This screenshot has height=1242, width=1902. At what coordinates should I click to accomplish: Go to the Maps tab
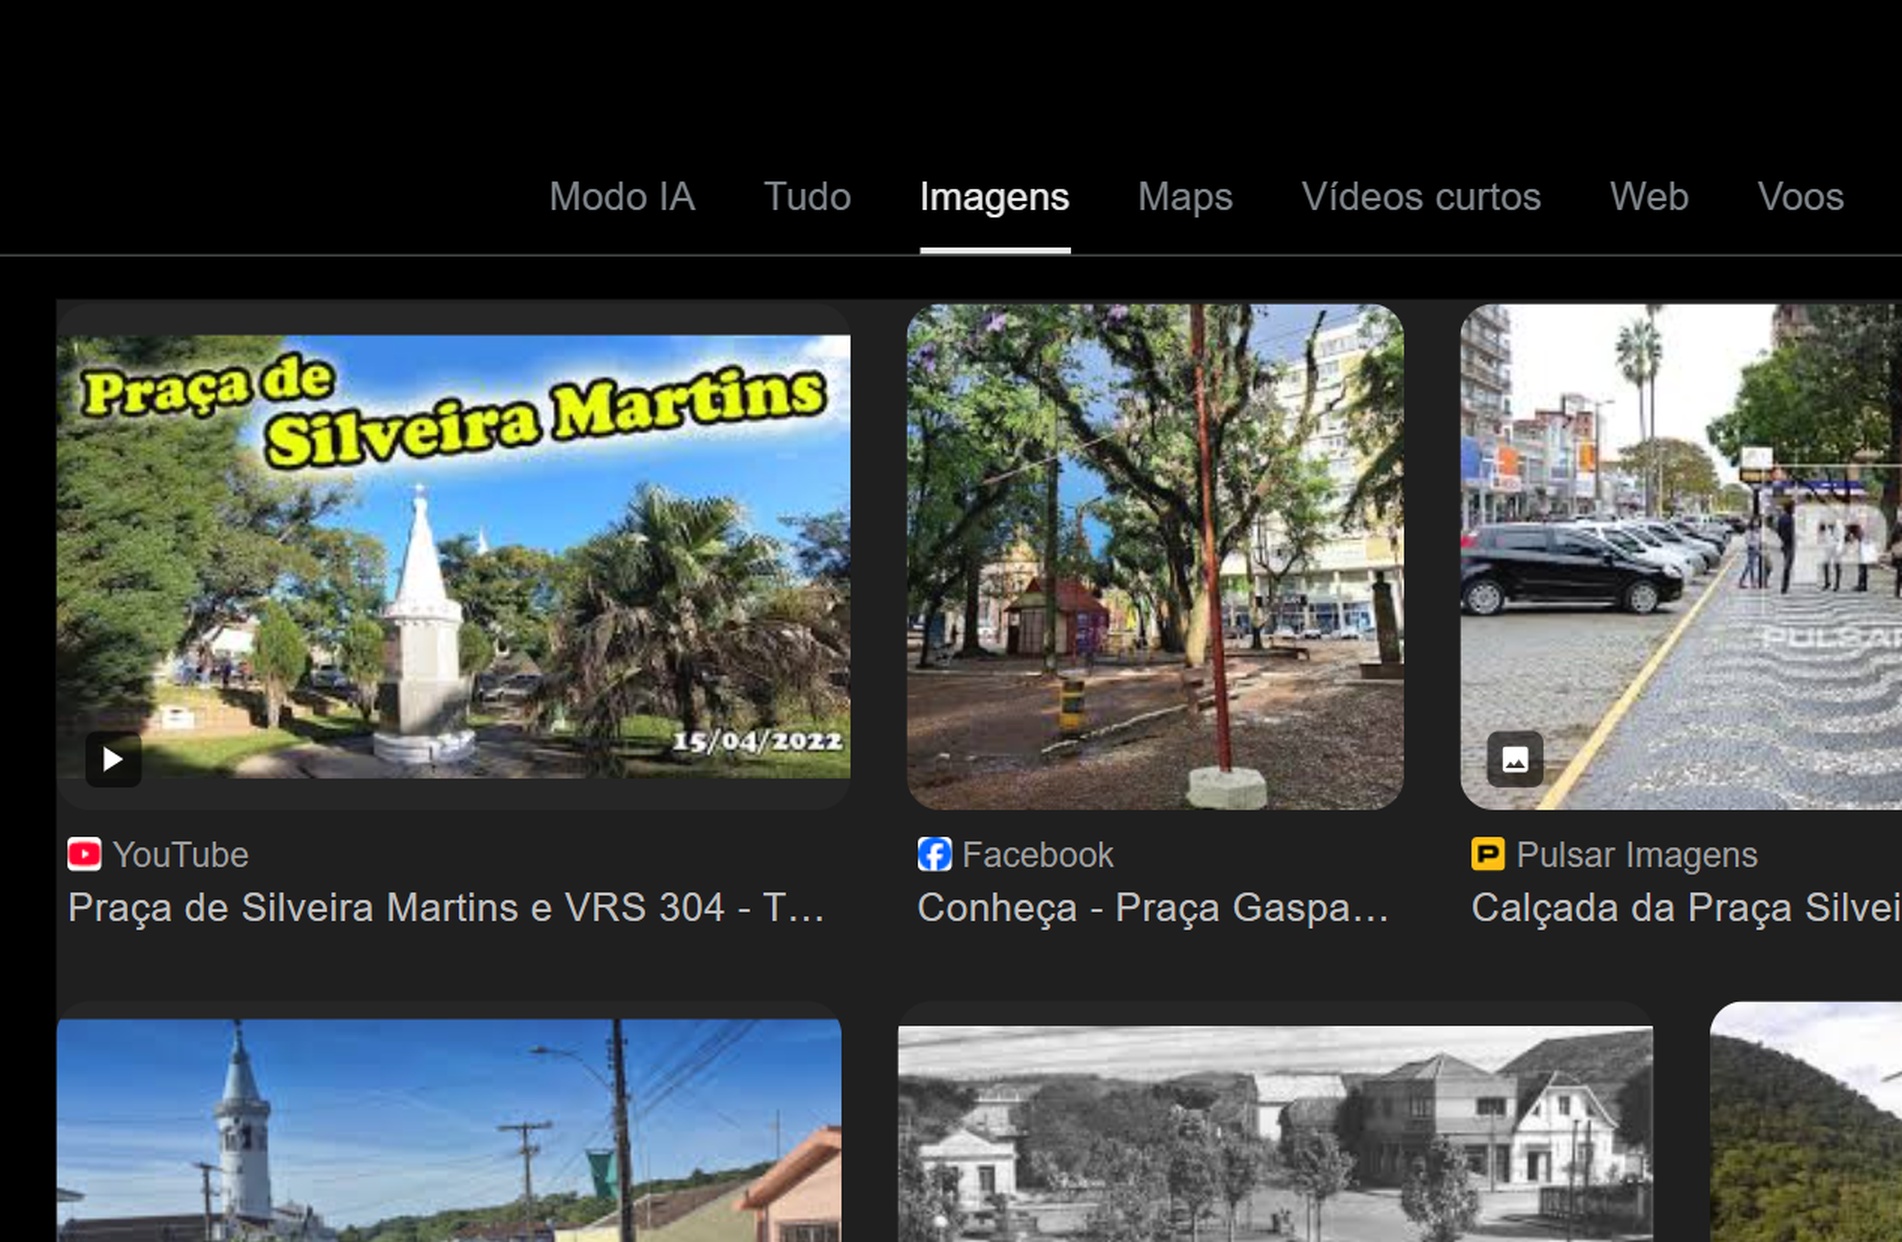point(1185,197)
